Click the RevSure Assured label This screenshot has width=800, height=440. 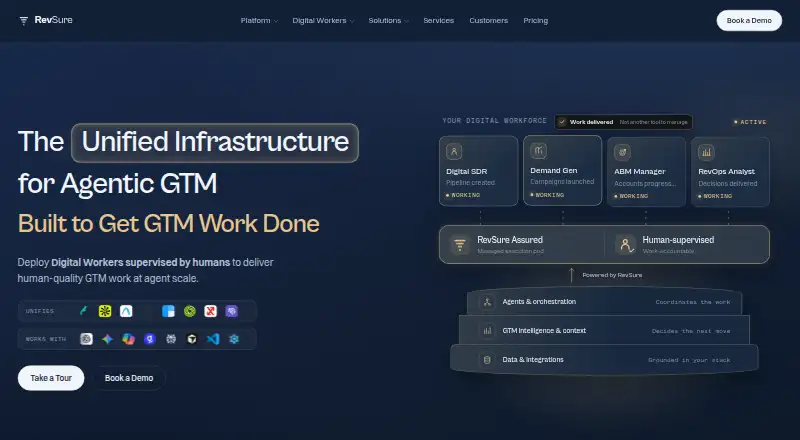point(510,239)
